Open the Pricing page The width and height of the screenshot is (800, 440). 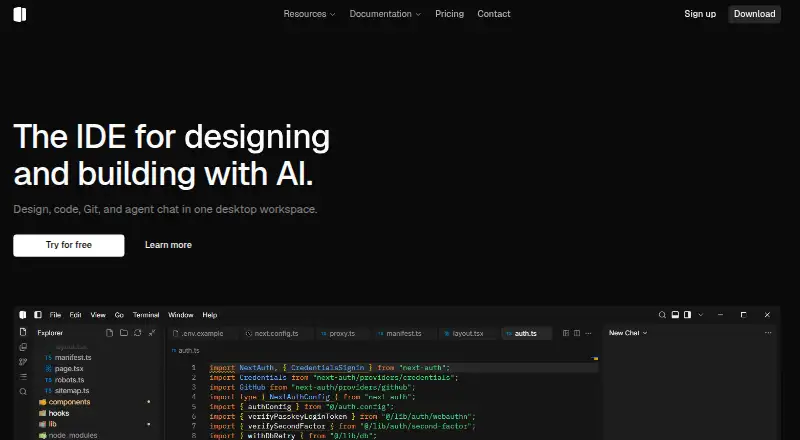click(449, 14)
